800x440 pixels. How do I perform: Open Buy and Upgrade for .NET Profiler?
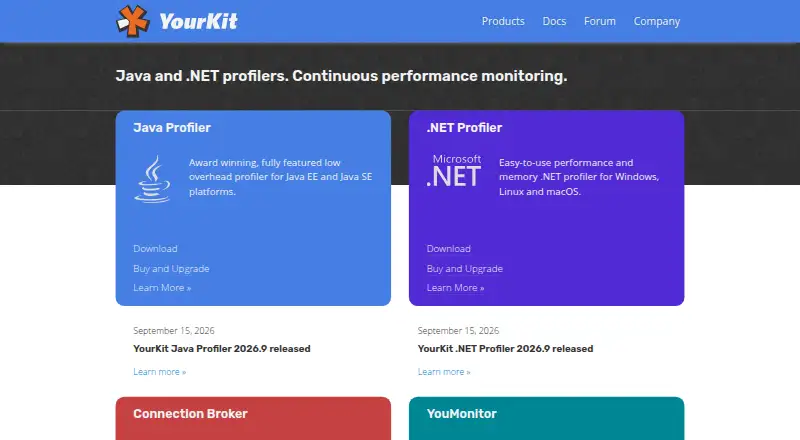(464, 268)
